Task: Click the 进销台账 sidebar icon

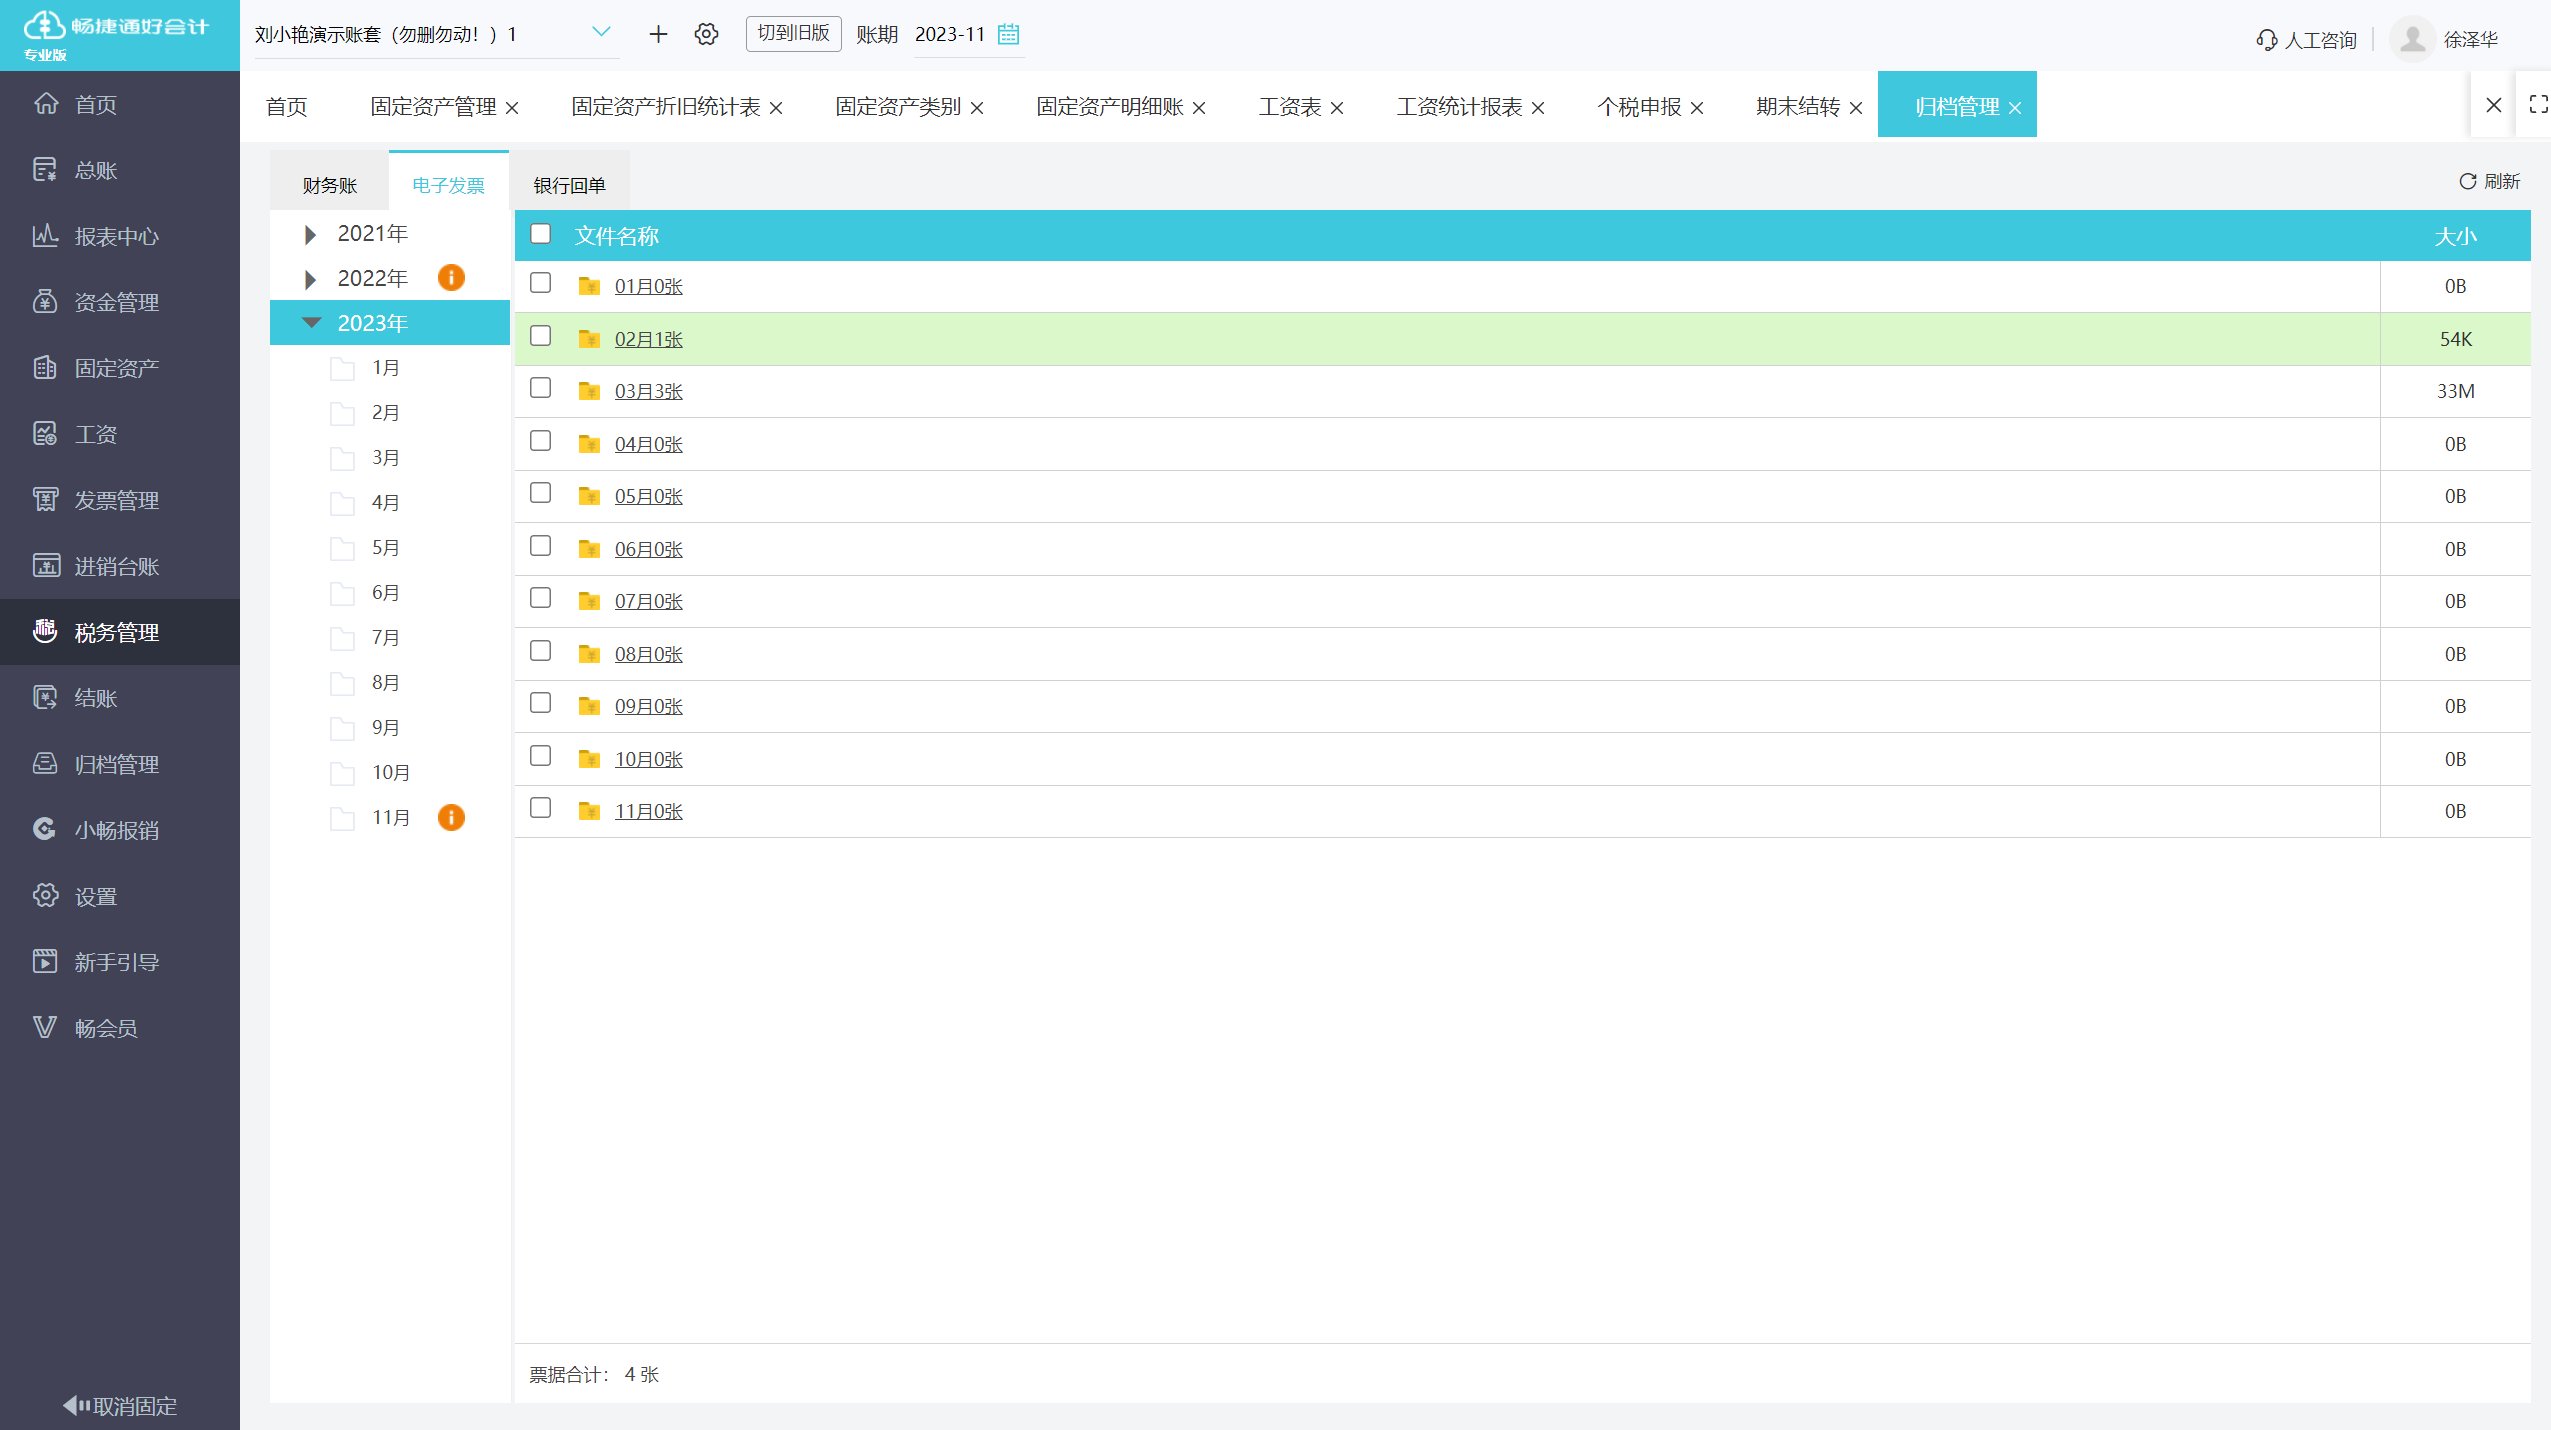Action: click(46, 564)
